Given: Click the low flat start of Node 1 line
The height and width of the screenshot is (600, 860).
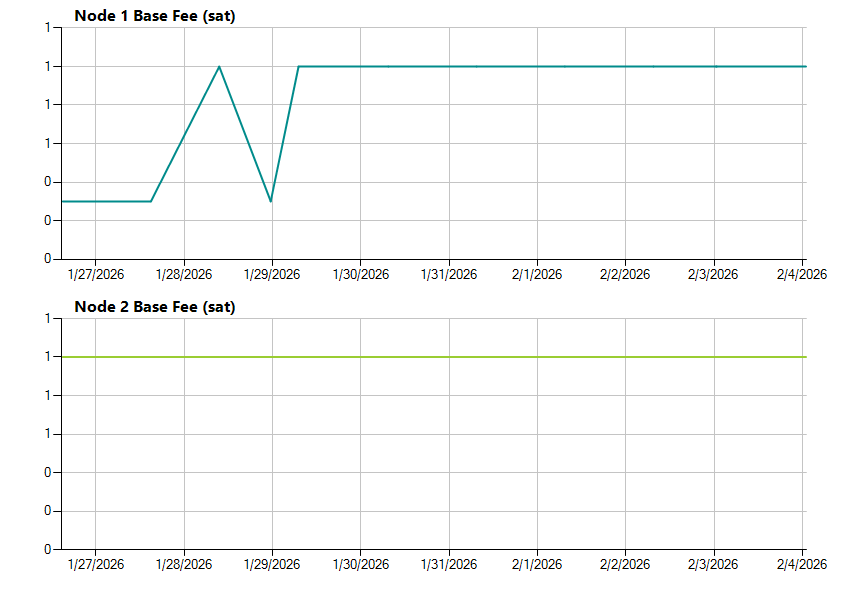Looking at the screenshot, I should [x=105, y=201].
